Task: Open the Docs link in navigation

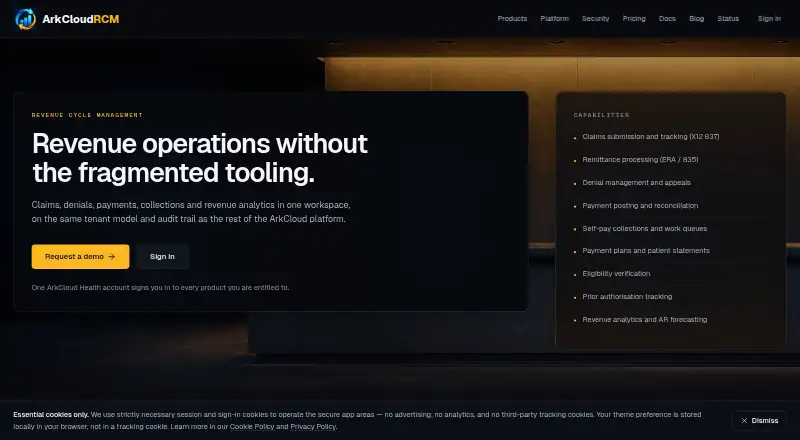Action: coord(667,18)
